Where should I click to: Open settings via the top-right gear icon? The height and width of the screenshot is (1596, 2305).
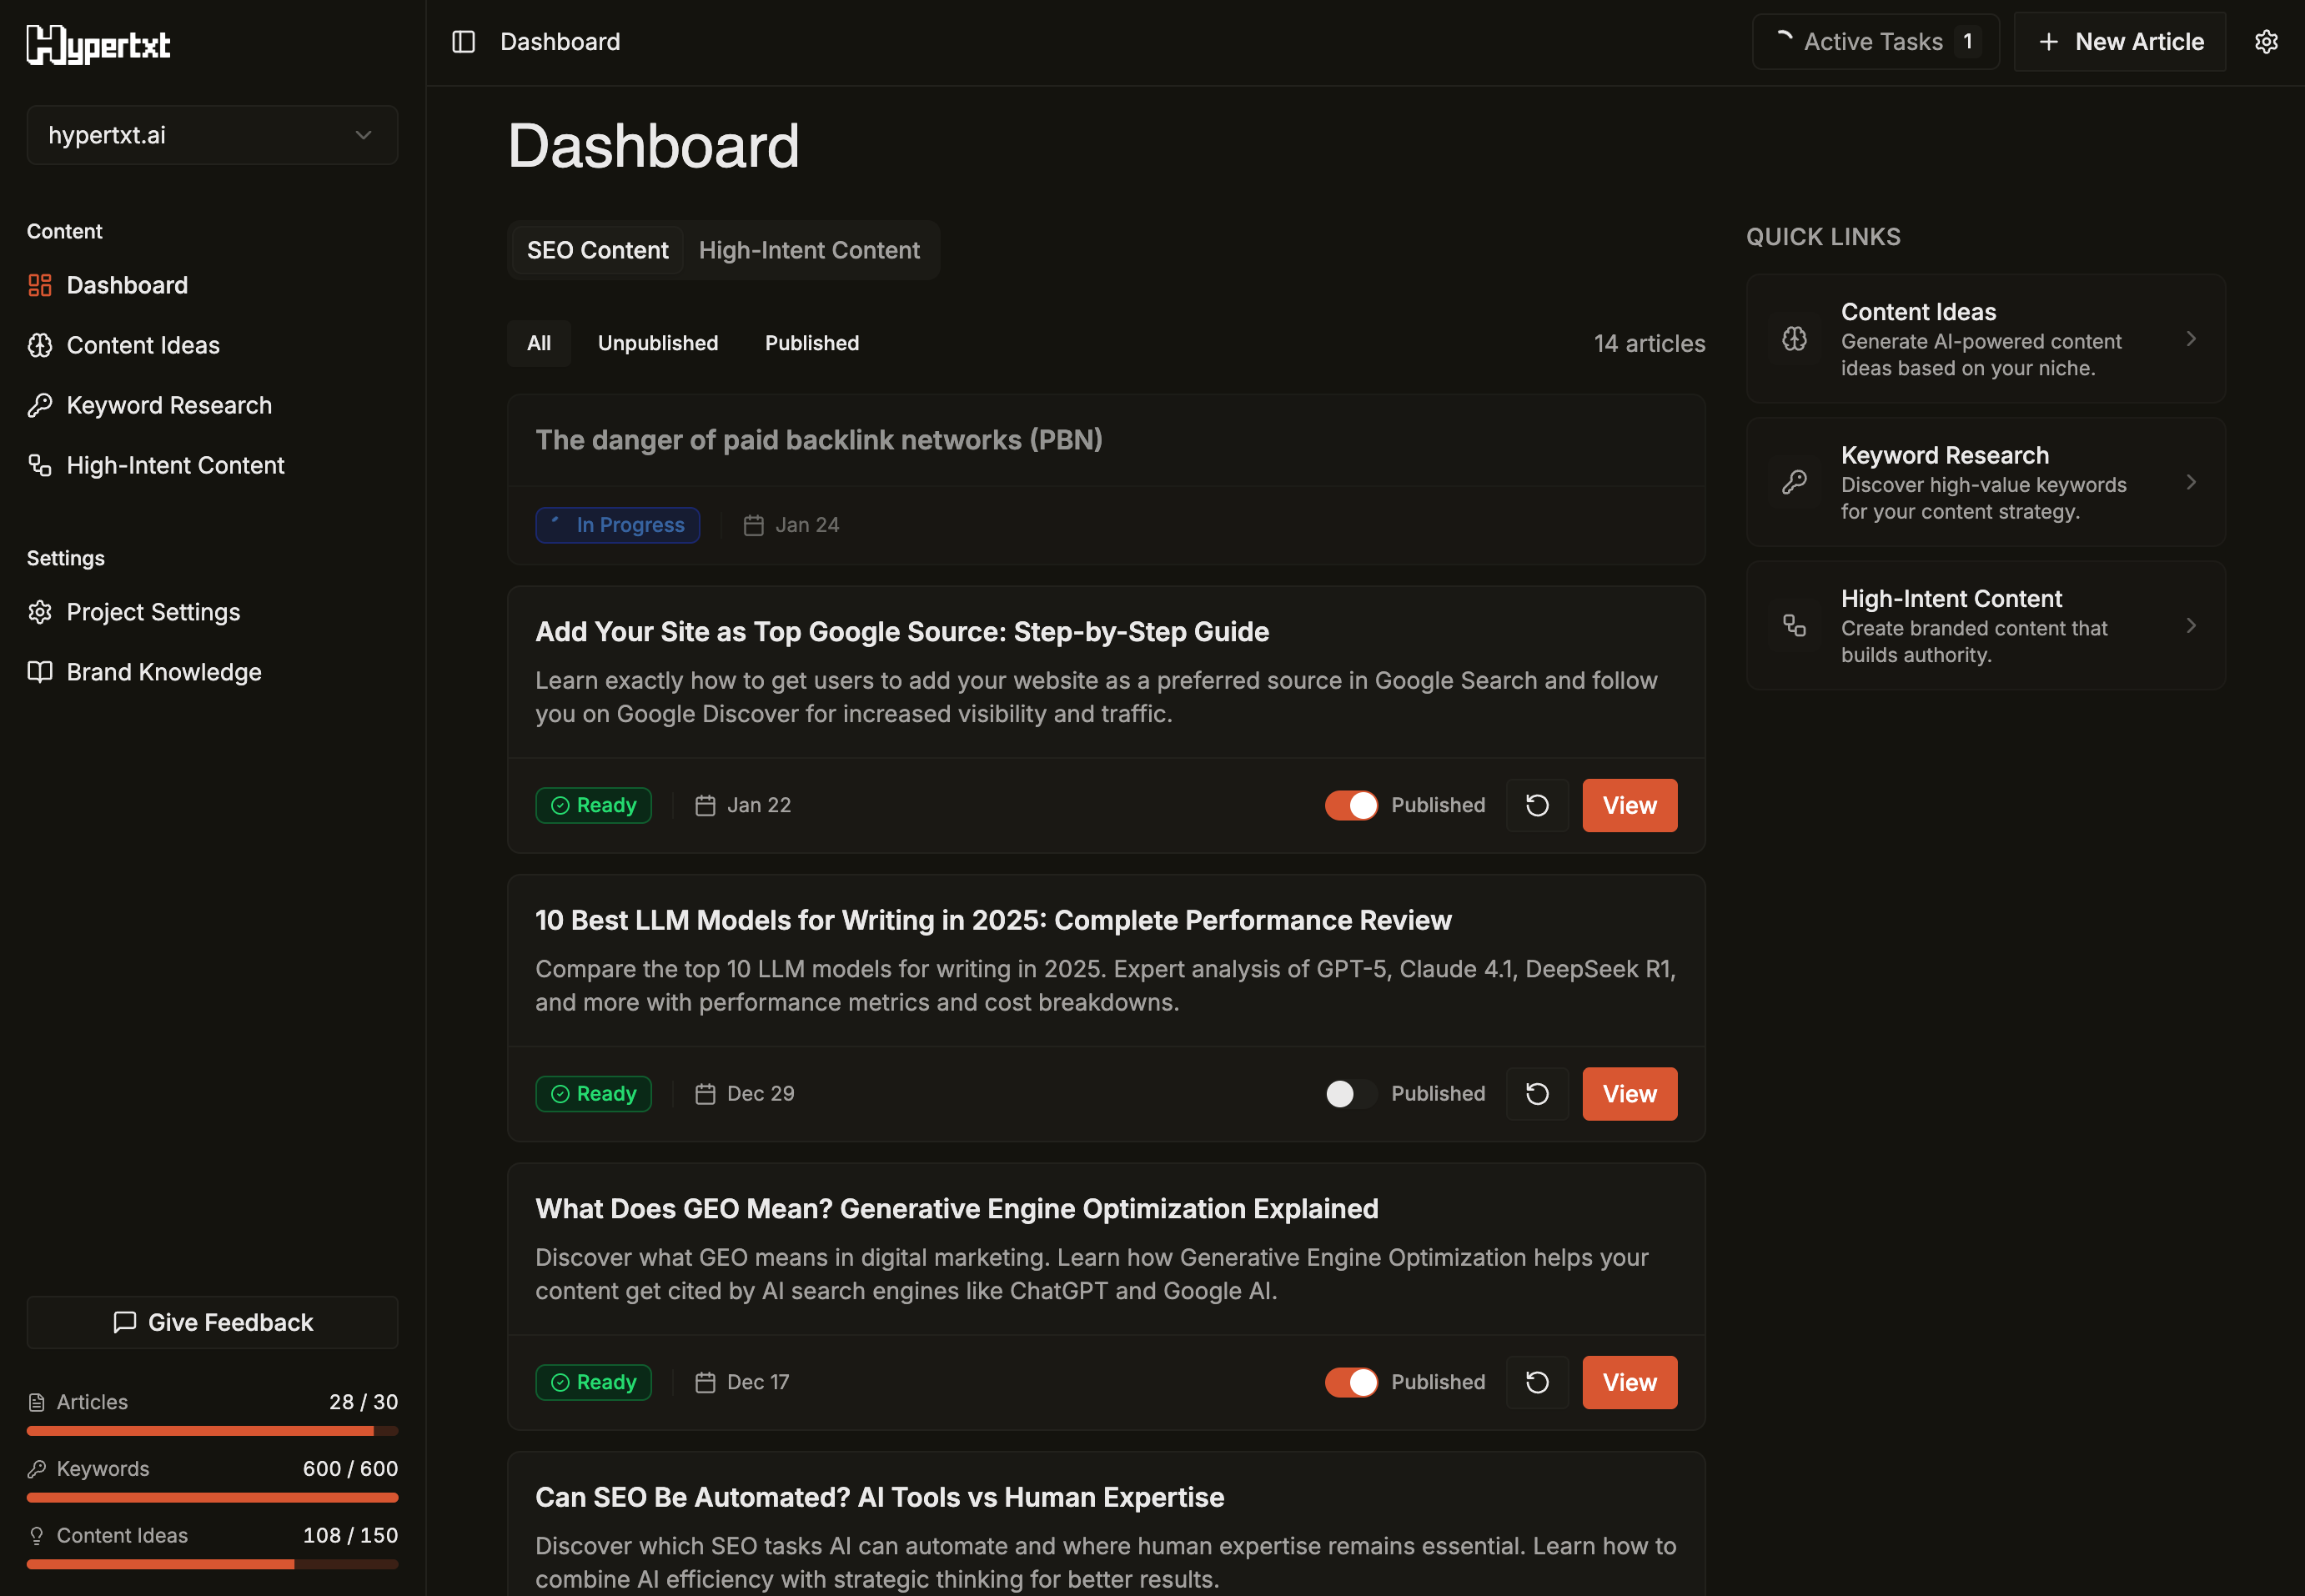pyautogui.click(x=2266, y=41)
